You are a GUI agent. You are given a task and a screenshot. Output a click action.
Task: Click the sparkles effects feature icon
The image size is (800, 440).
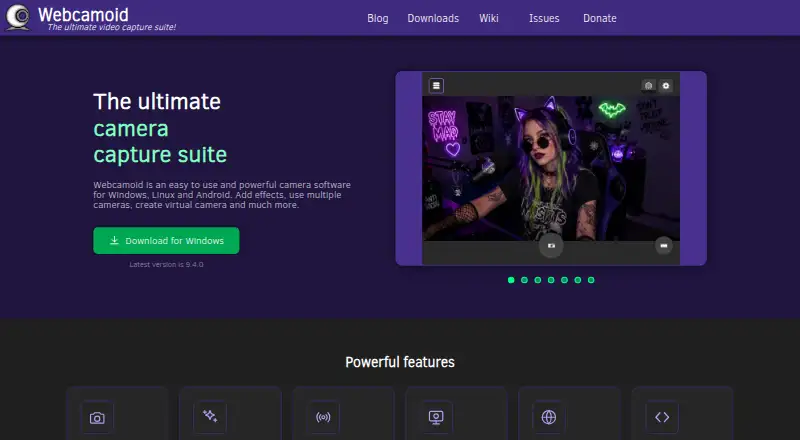[x=210, y=417]
